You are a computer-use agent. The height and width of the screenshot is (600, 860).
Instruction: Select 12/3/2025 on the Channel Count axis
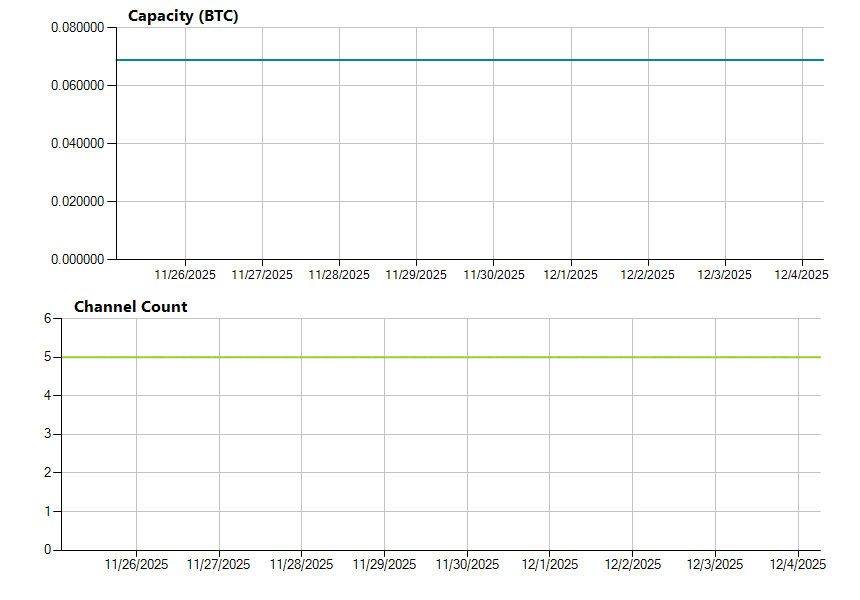pyautogui.click(x=715, y=565)
